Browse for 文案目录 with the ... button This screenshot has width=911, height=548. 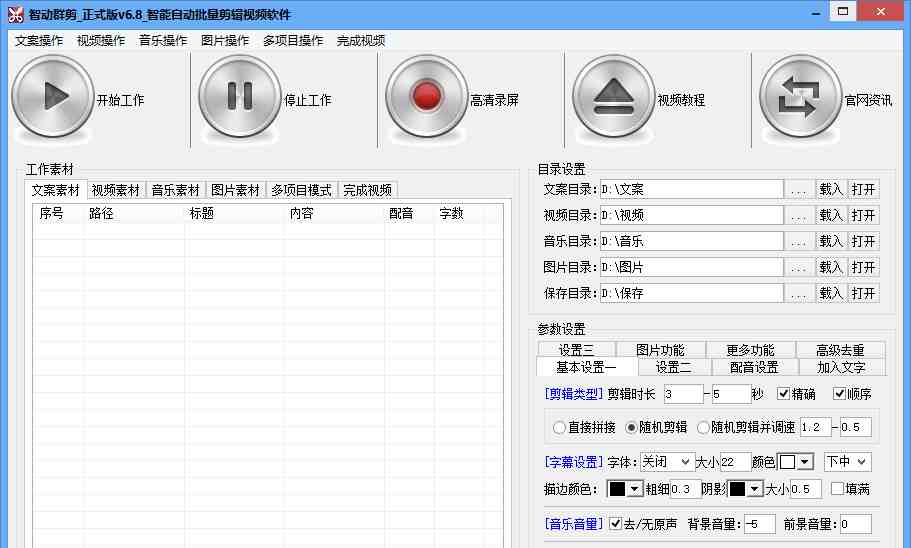pyautogui.click(x=798, y=189)
